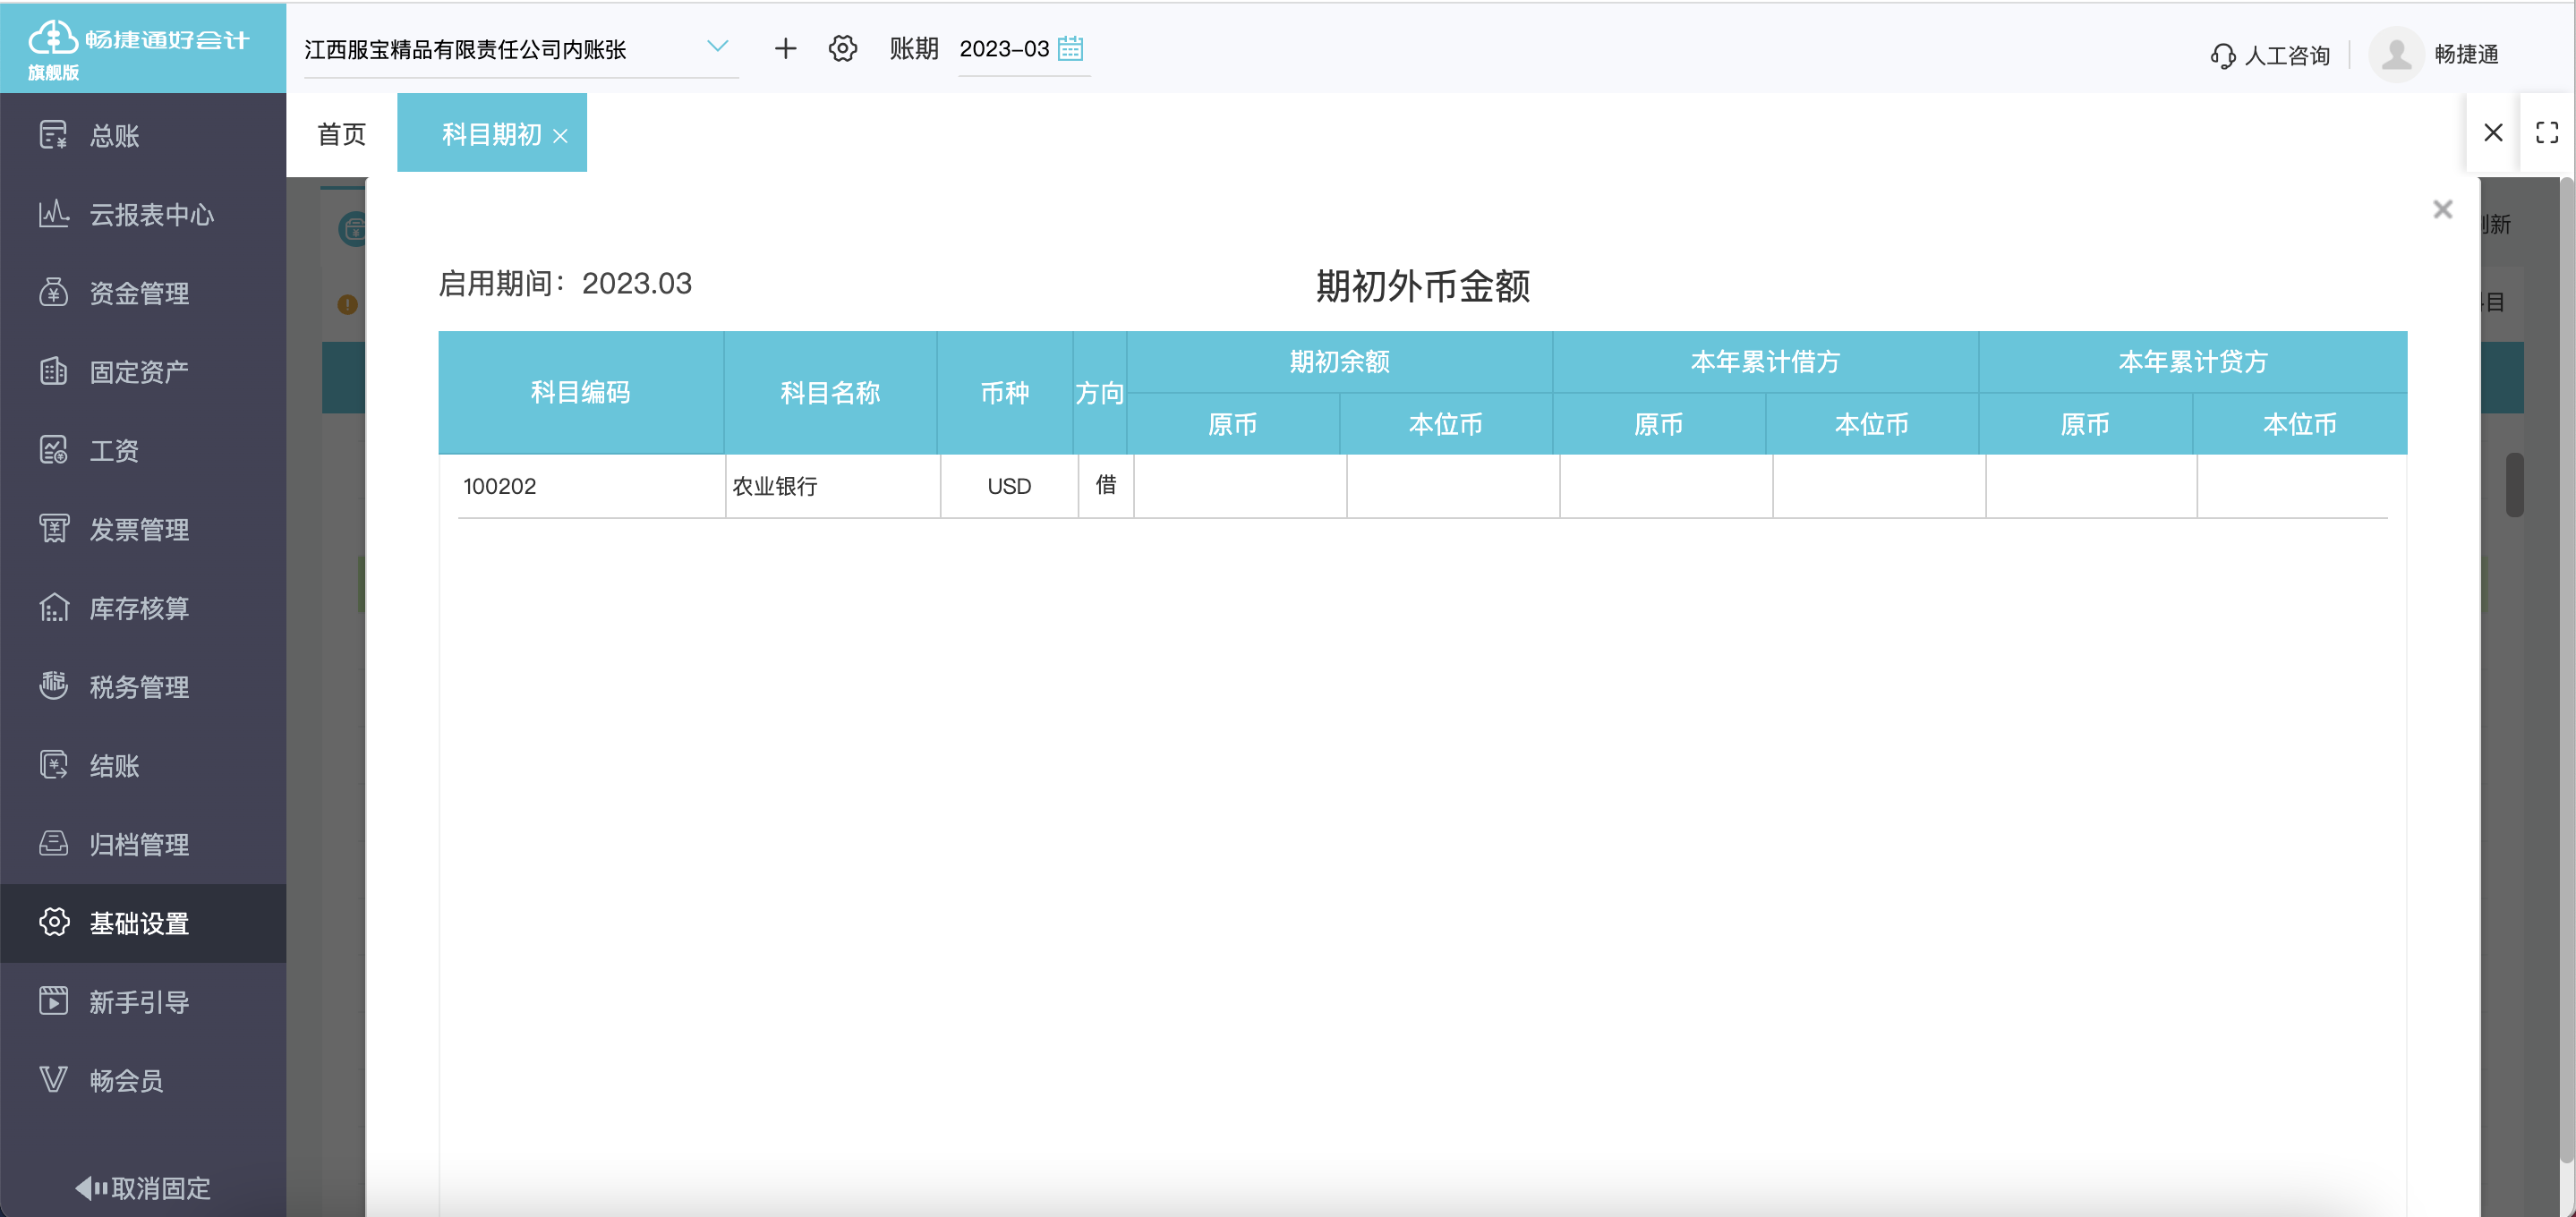Click the settings gear icon
Viewport: 2576px width, 1217px height.
tap(840, 47)
